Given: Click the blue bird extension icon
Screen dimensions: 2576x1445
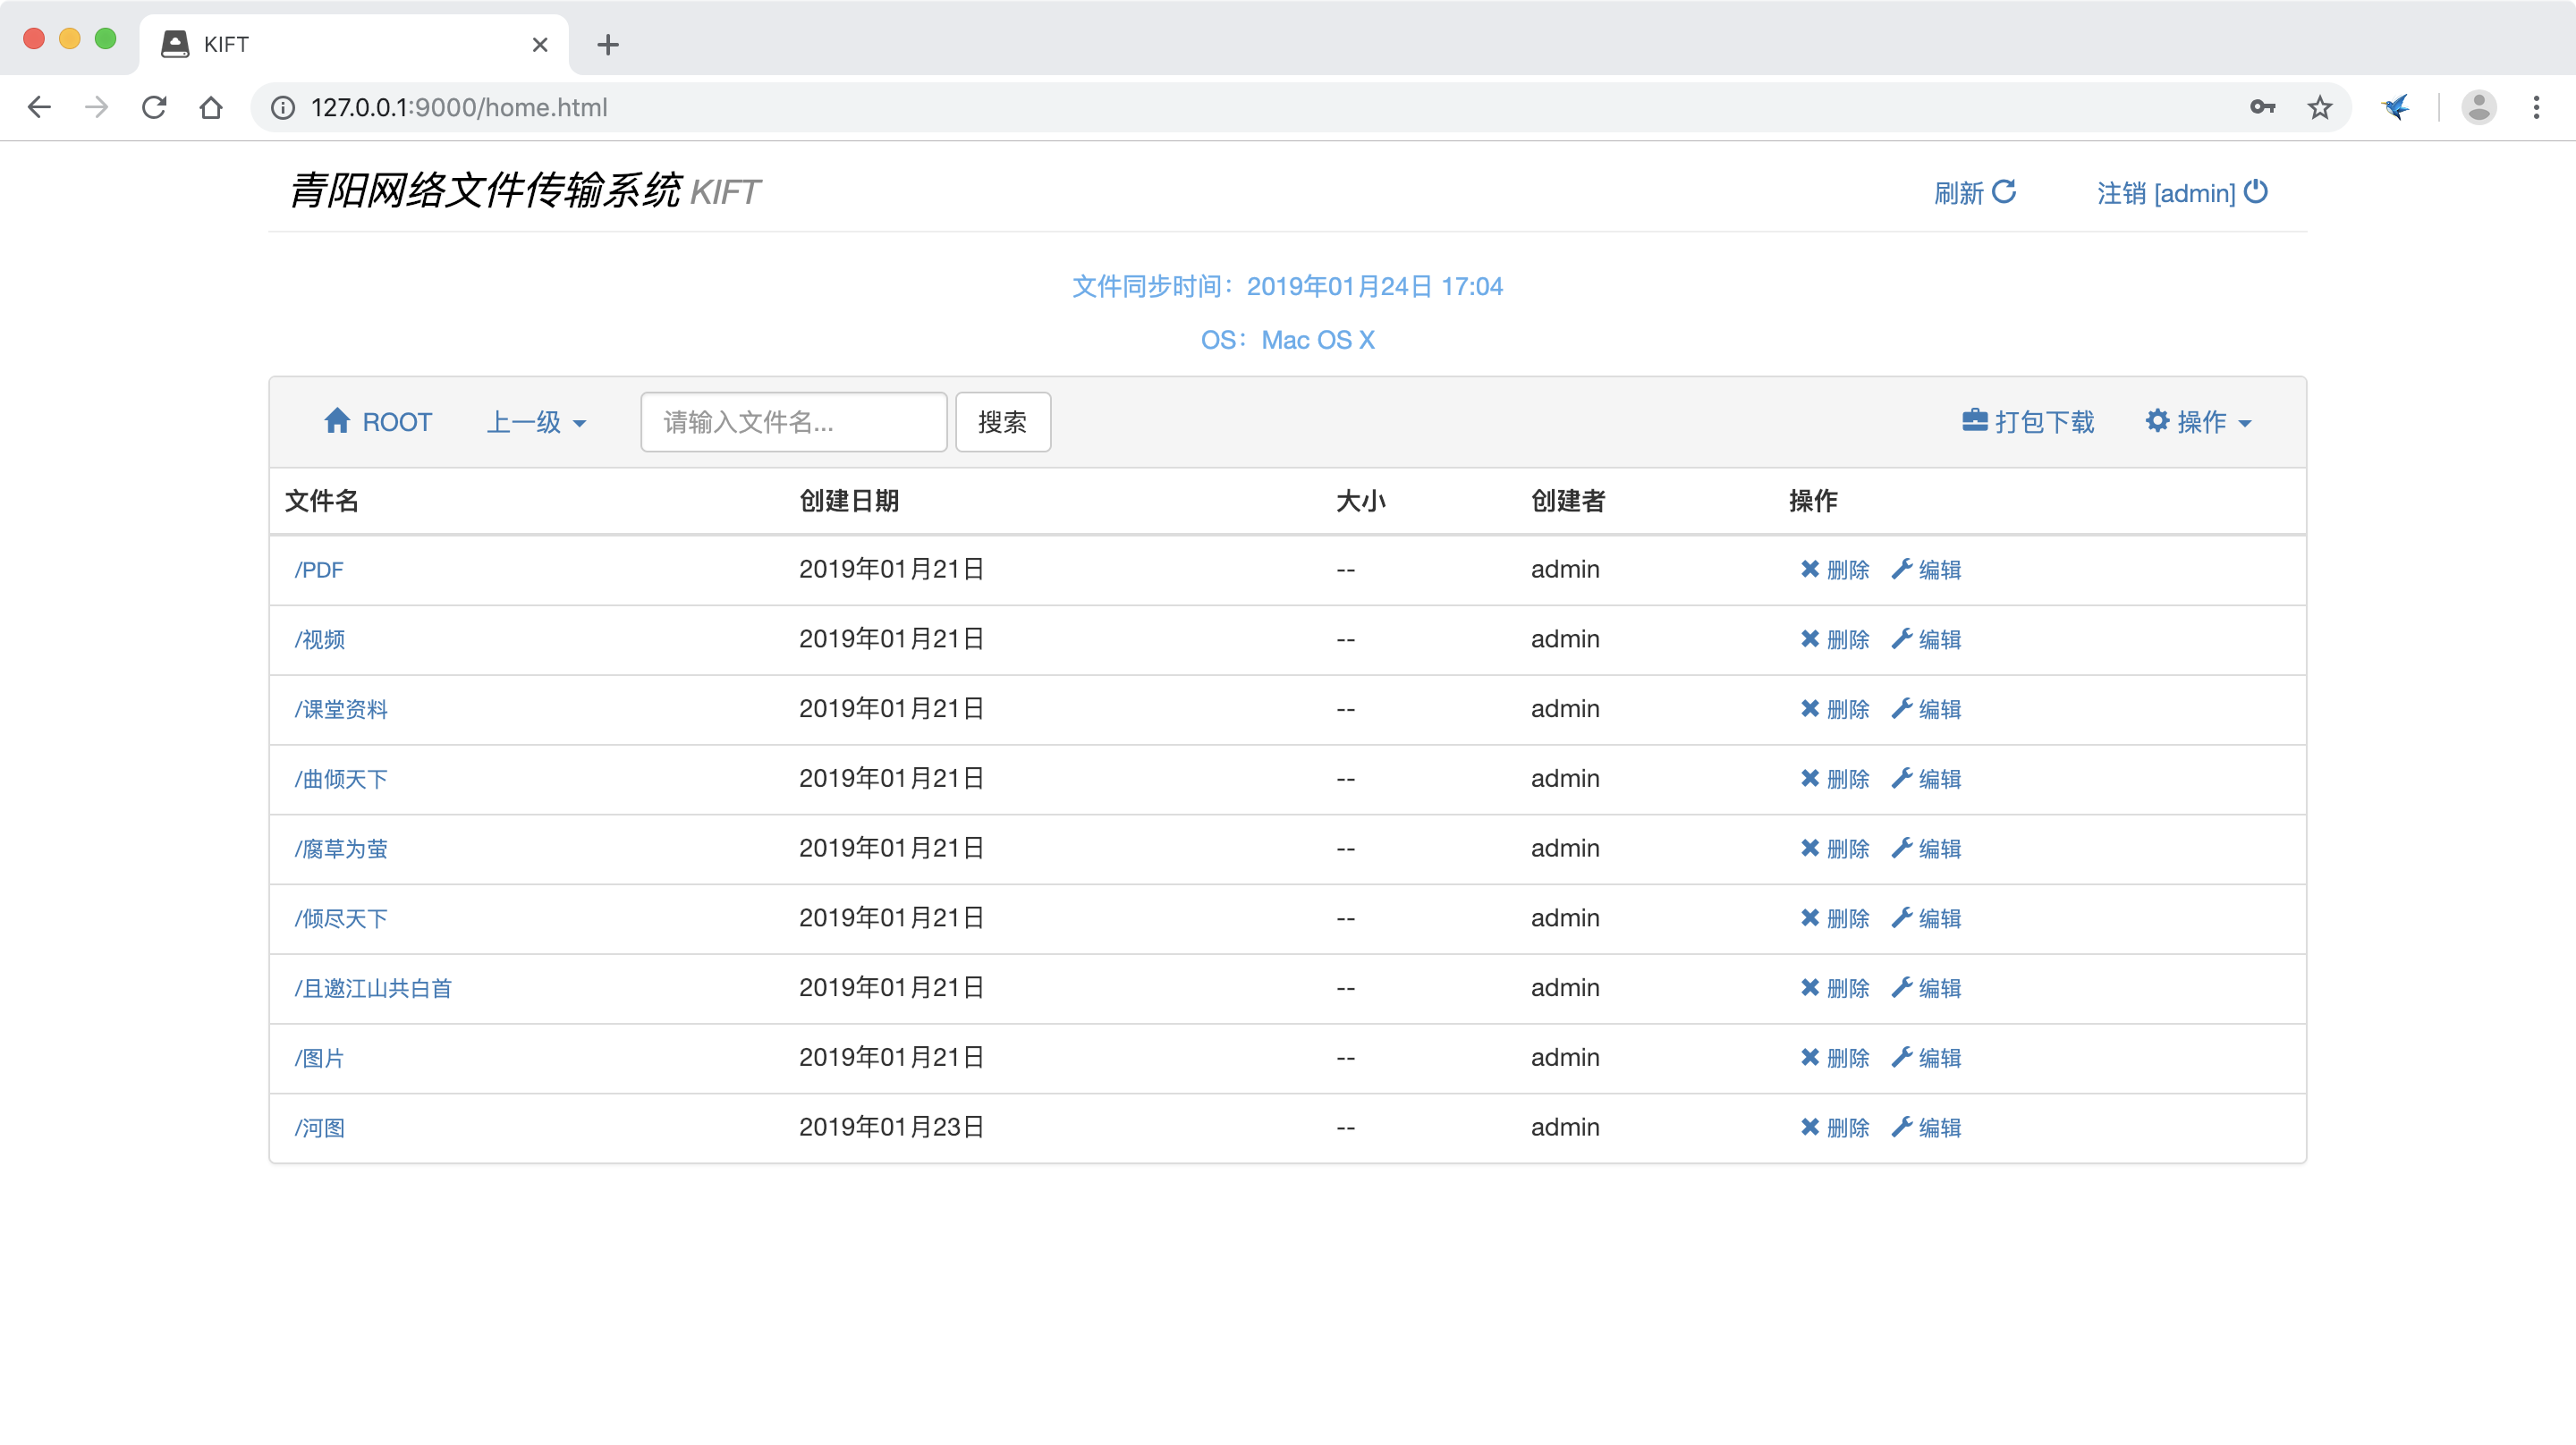Looking at the screenshot, I should [2396, 107].
